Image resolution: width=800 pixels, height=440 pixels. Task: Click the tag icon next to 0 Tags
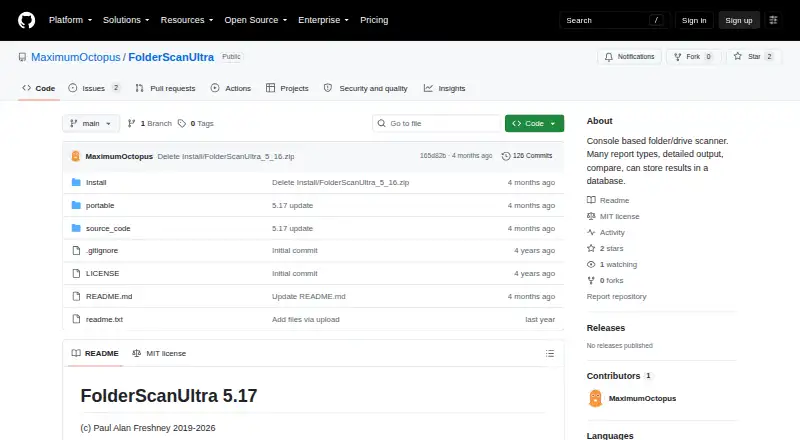coord(182,124)
